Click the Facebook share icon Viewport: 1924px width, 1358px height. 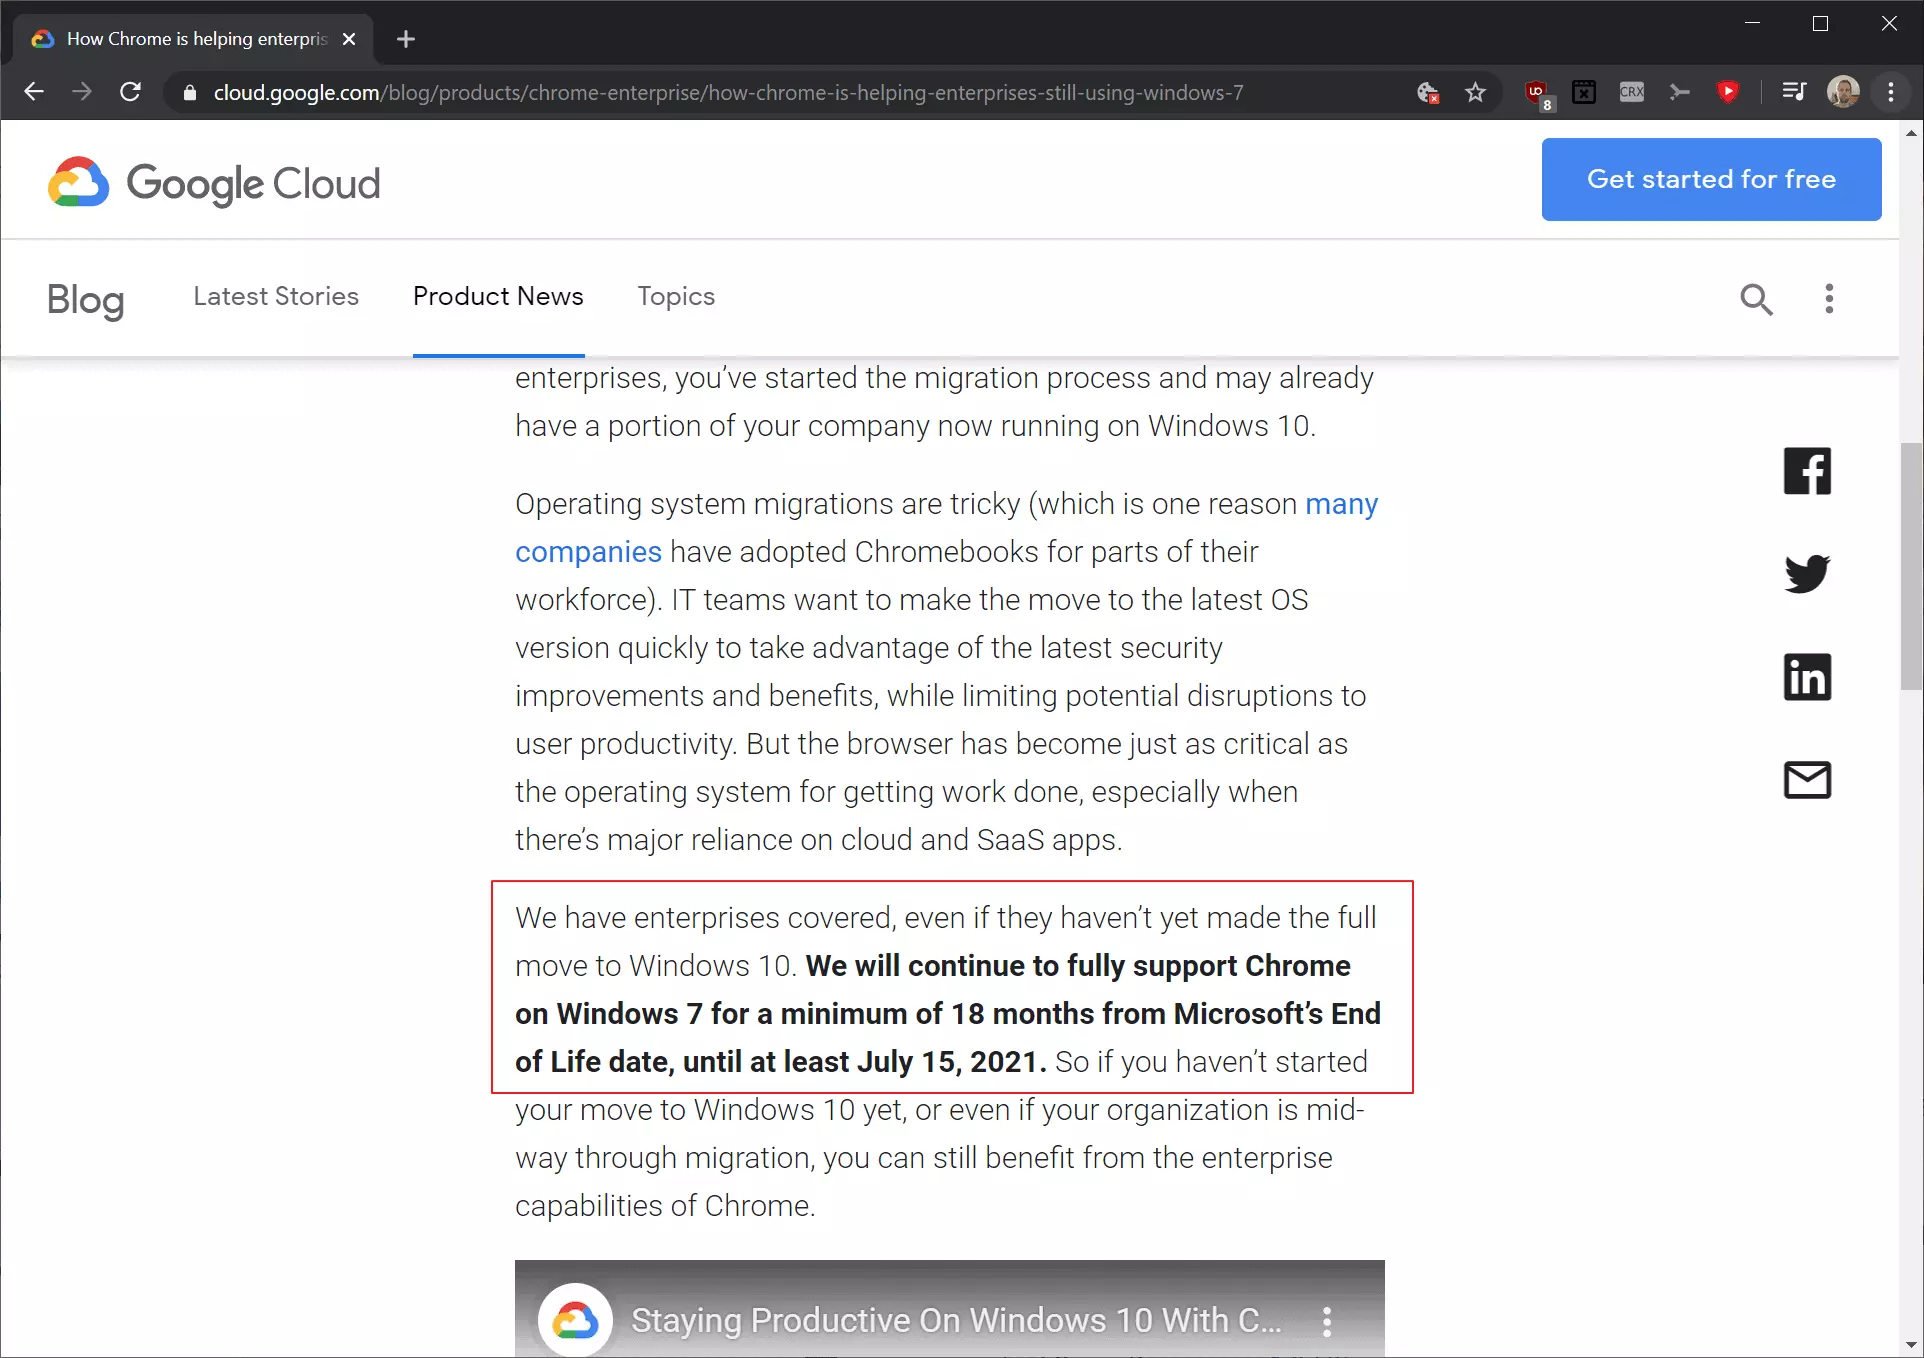tap(1809, 469)
